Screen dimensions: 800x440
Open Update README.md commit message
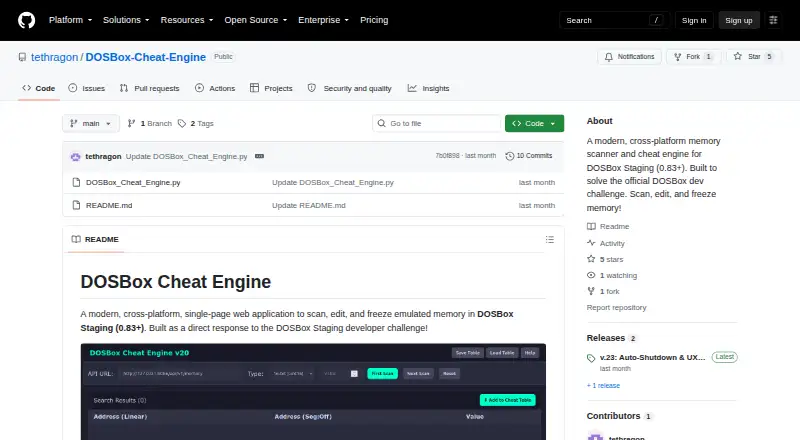click(x=309, y=205)
